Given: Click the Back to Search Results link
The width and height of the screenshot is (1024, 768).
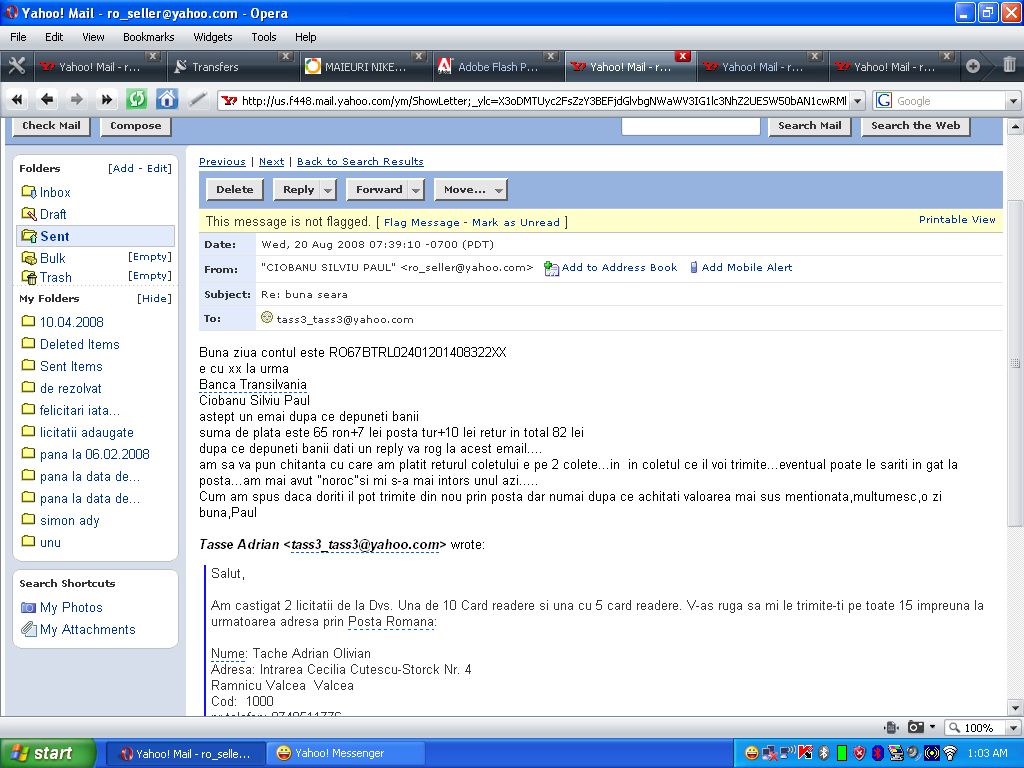Looking at the screenshot, I should [x=360, y=162].
